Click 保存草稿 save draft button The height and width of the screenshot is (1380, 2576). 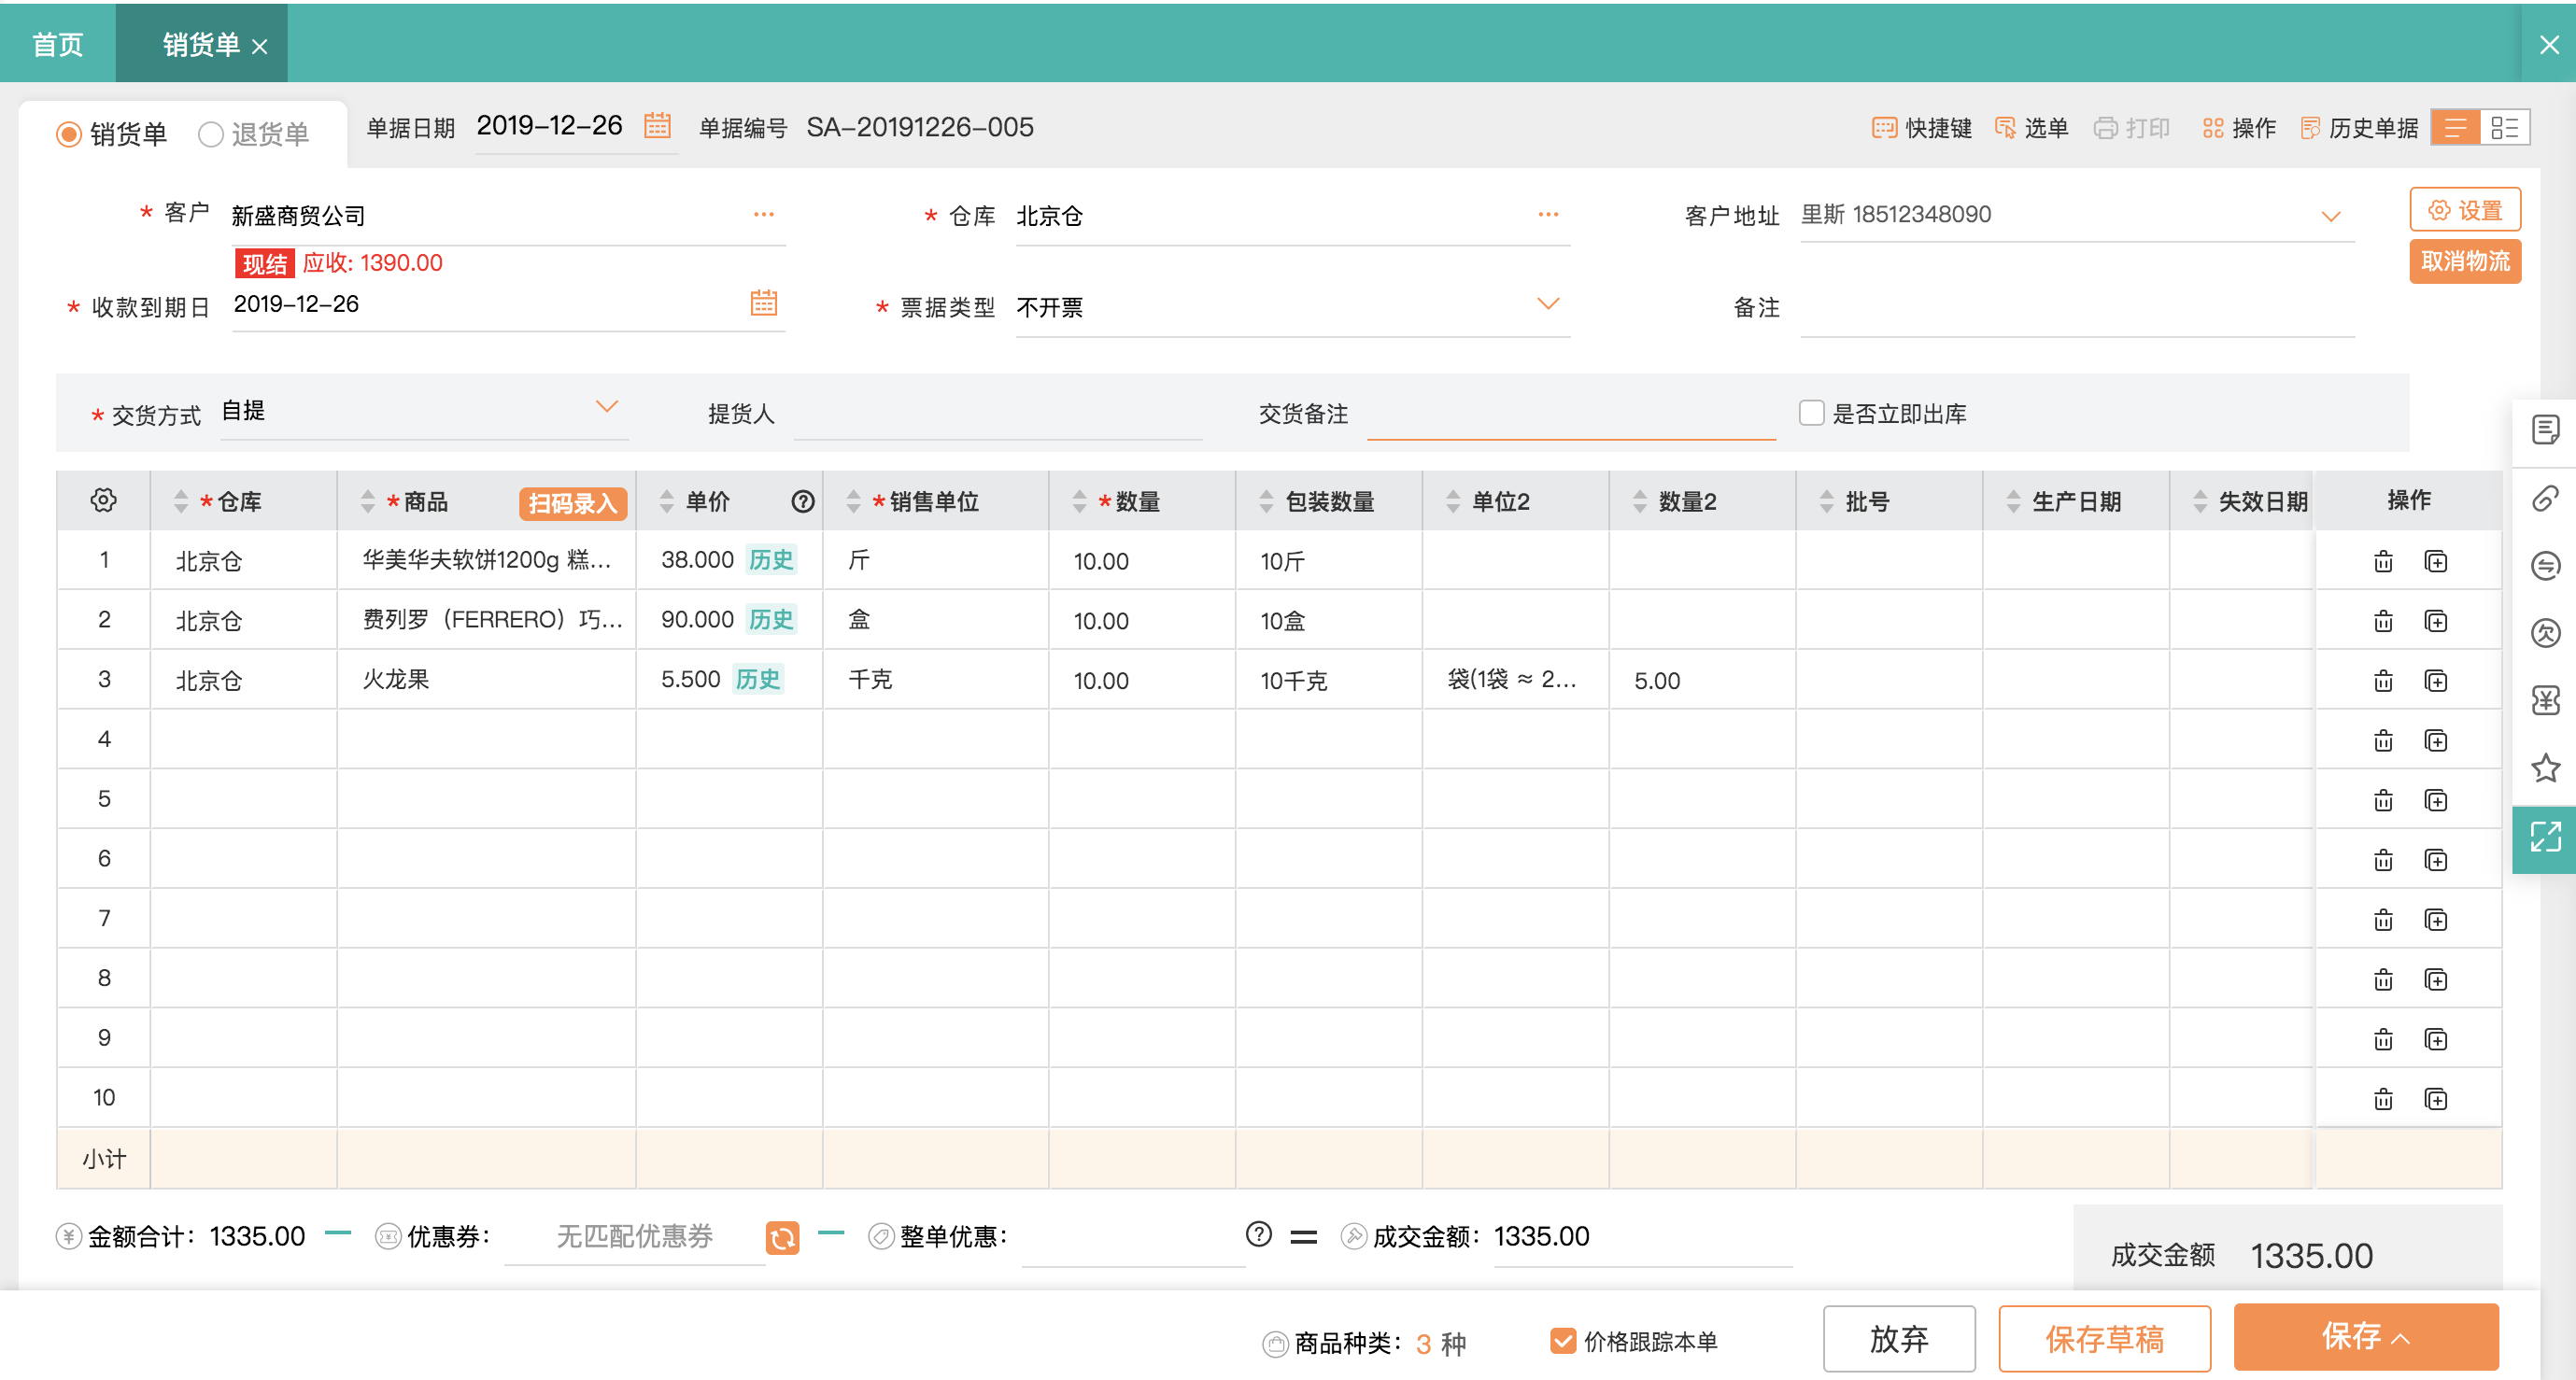click(2099, 1334)
